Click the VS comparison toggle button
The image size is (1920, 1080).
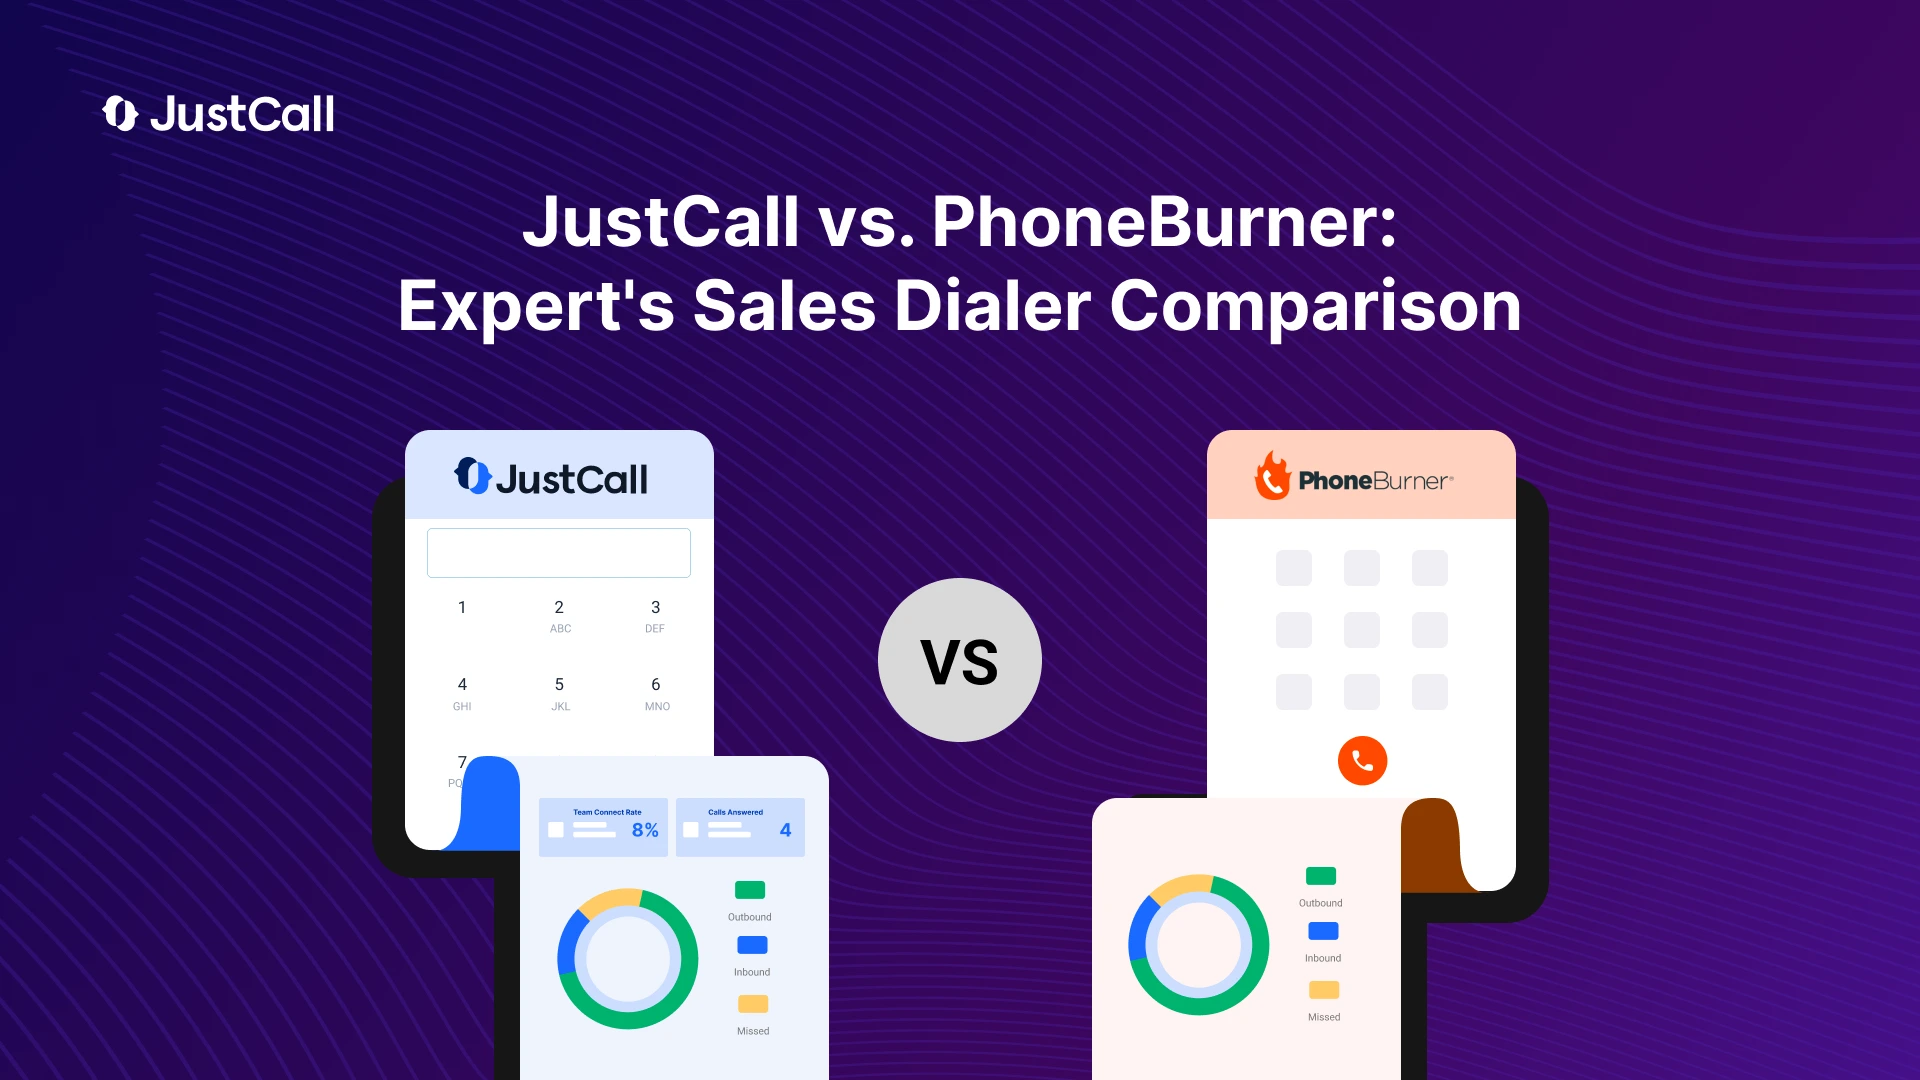[960, 659]
